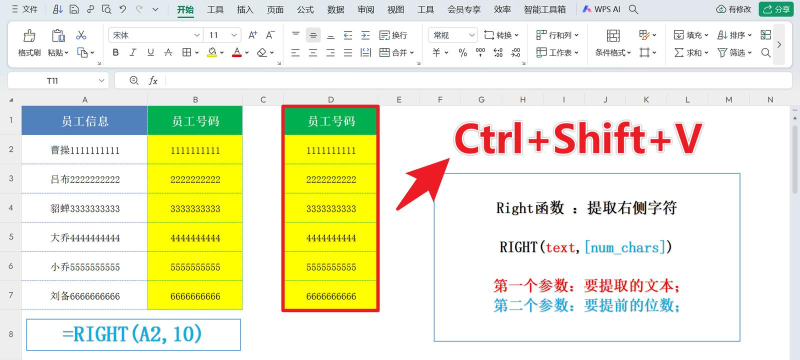Viewport: 800px width, 360px height.
Task: Click the decrease decimal places icon
Action: pos(516,53)
